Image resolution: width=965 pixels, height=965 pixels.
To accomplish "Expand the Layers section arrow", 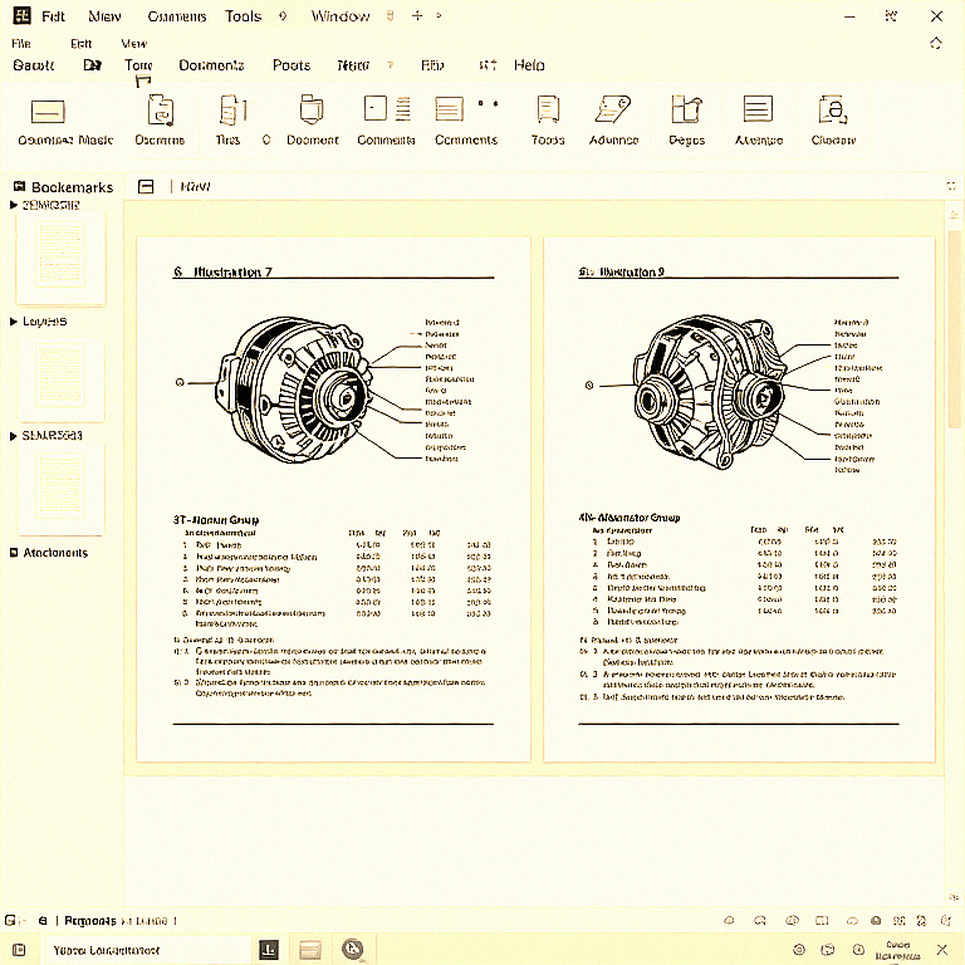I will pos(14,321).
